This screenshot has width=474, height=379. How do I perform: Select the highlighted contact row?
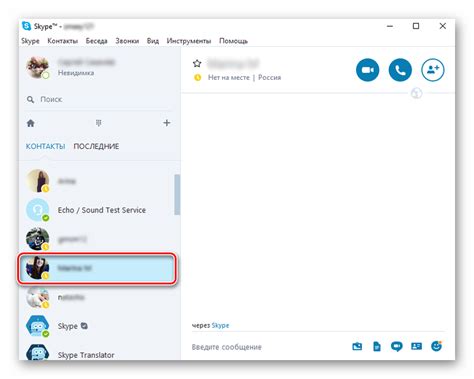(97, 268)
